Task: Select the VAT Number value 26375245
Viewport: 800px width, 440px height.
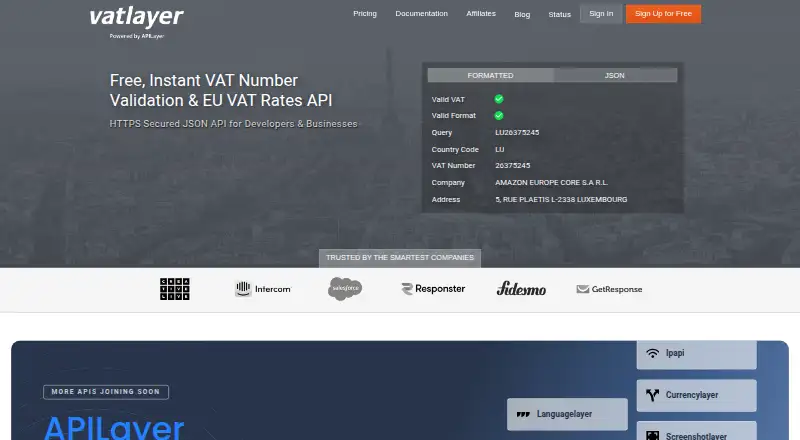Action: tap(513, 165)
